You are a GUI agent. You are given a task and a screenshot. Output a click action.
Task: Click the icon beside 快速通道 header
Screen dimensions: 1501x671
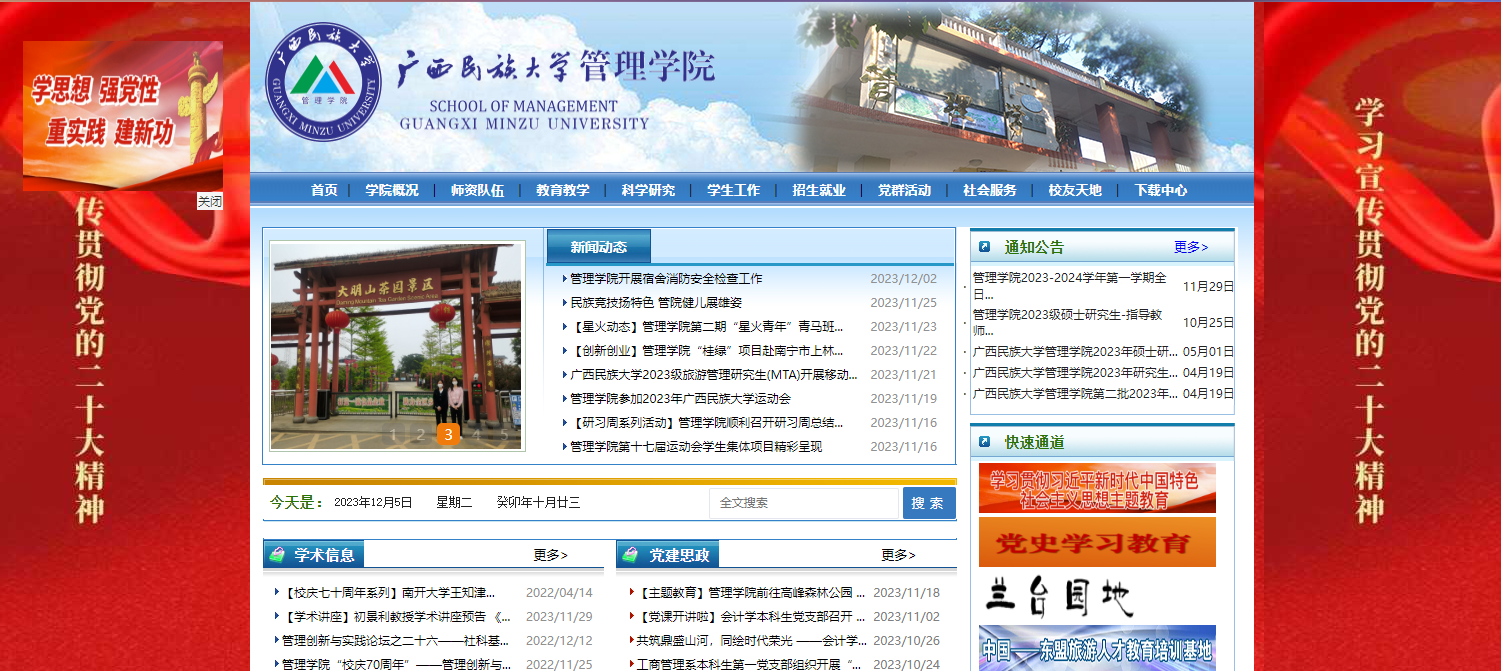click(x=985, y=442)
